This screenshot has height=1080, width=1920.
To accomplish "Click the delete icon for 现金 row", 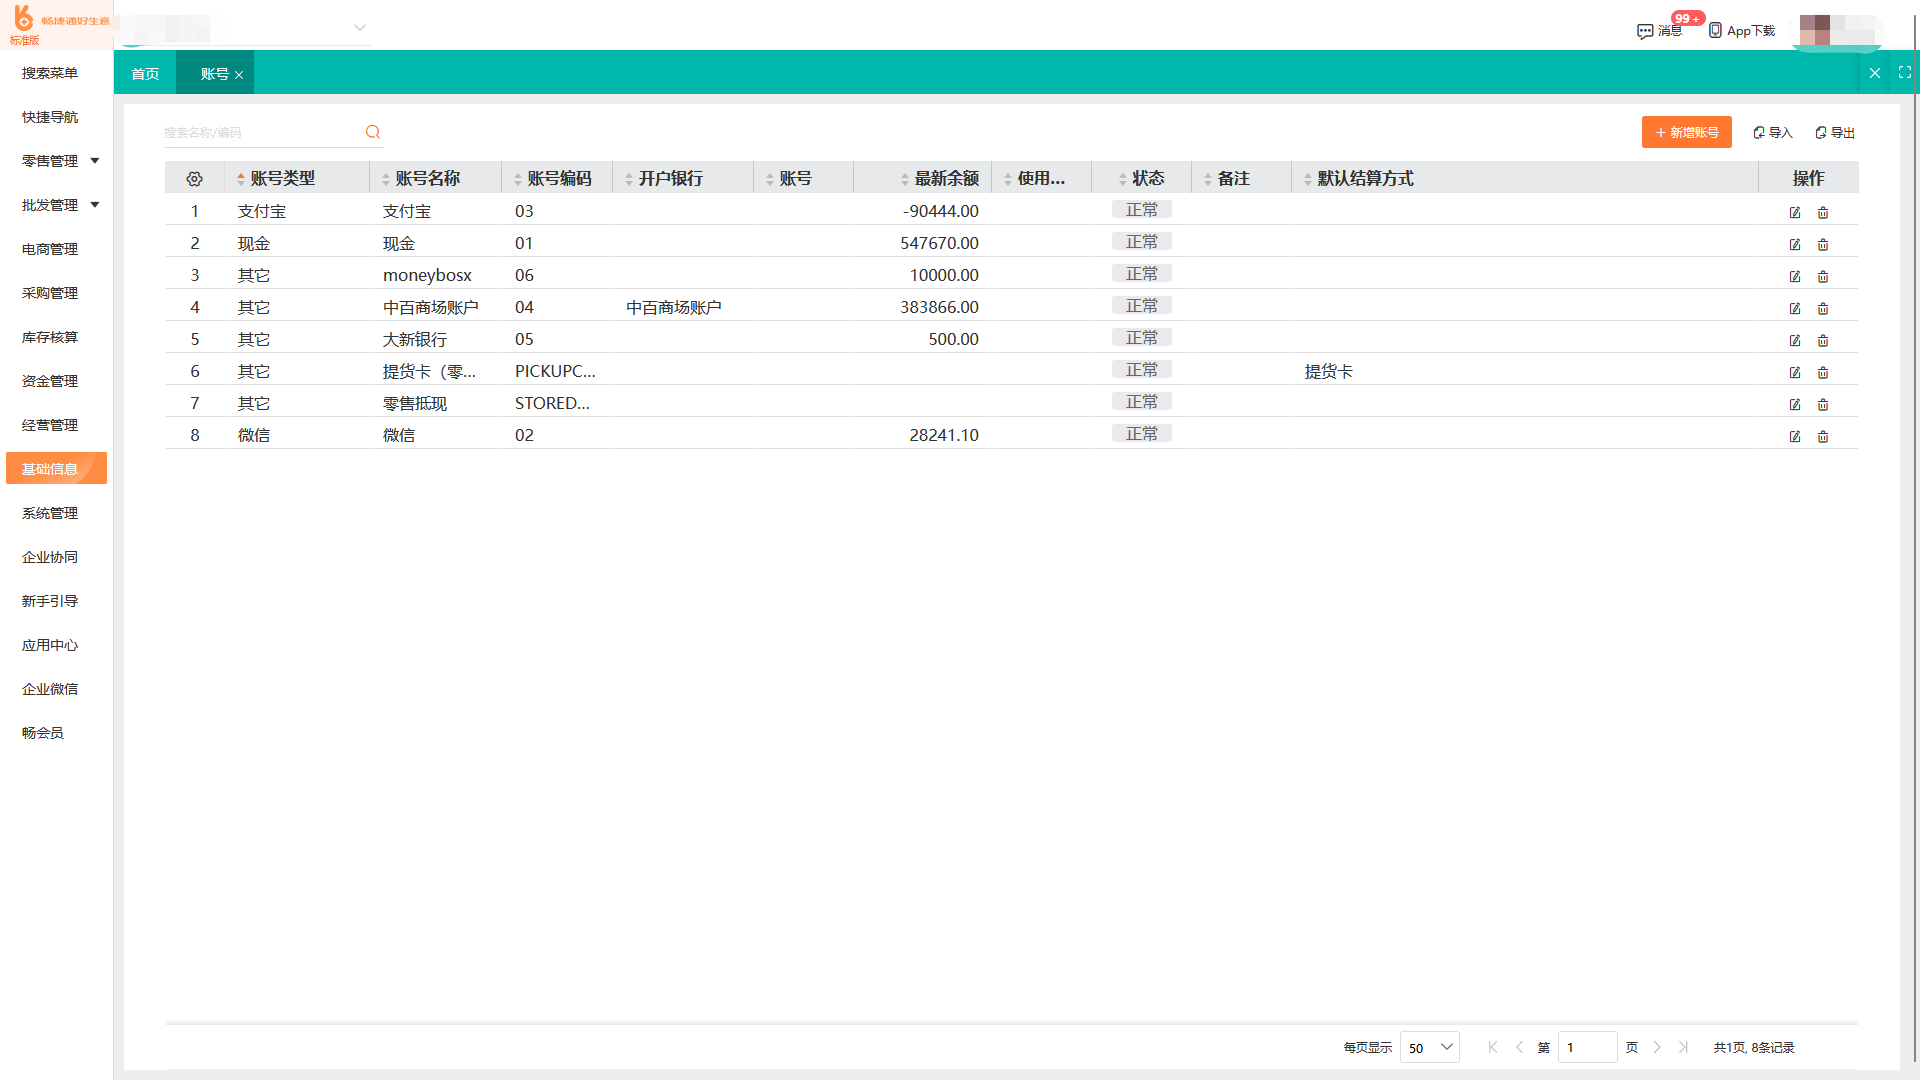I will tap(1824, 244).
